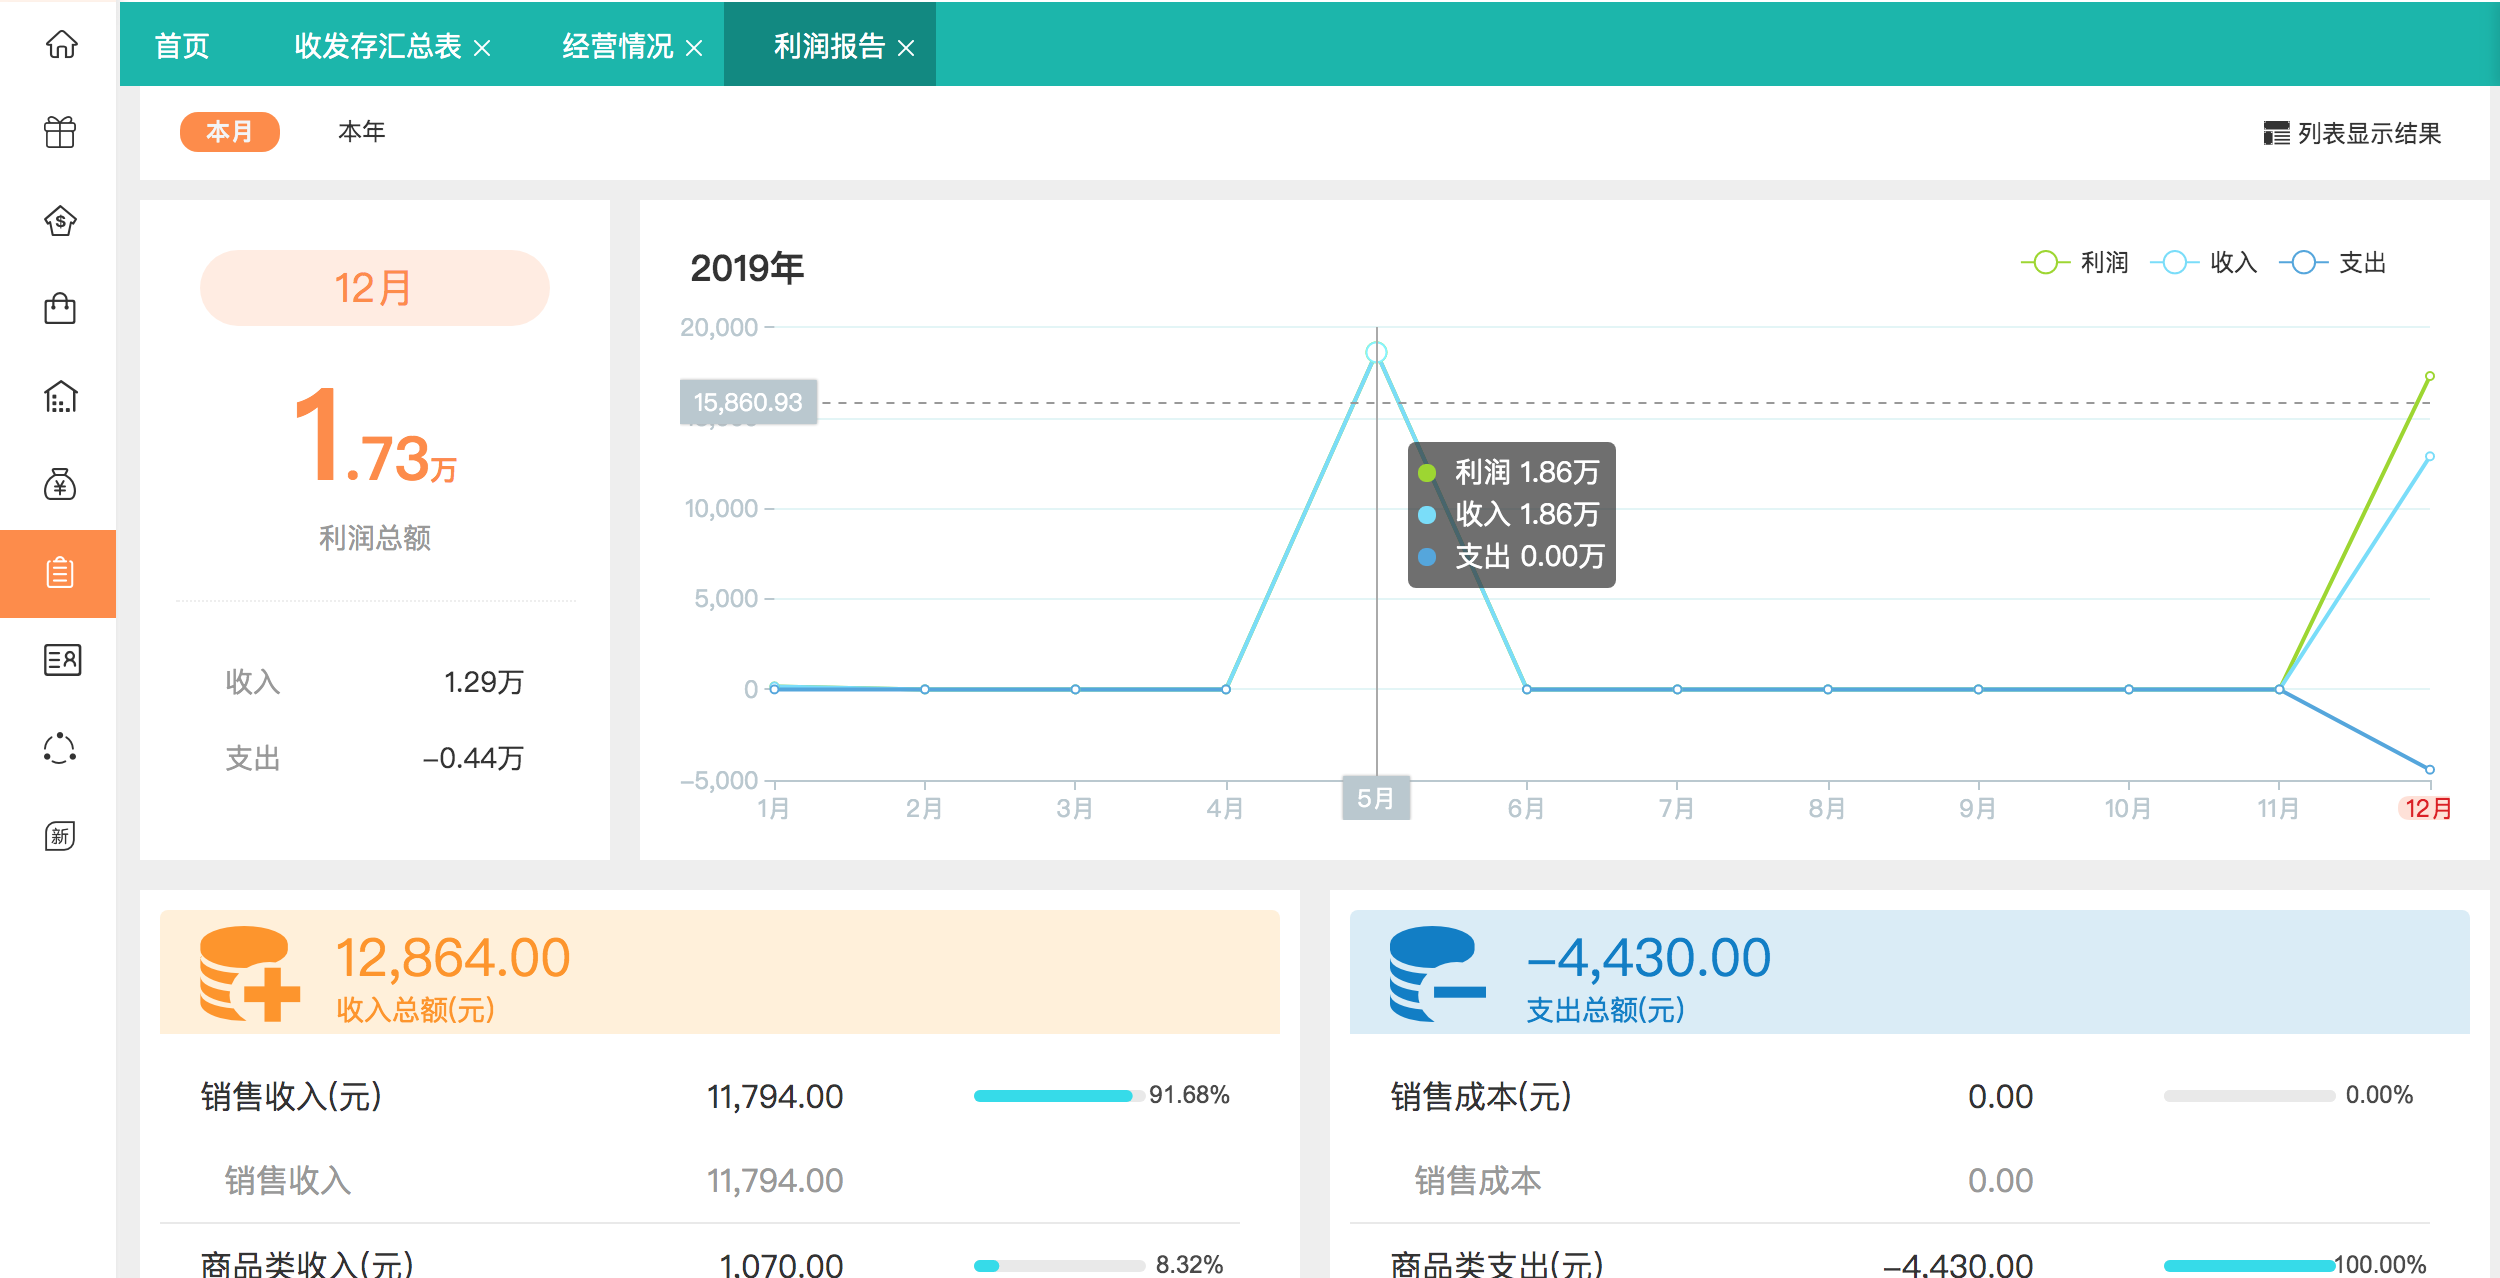Click 首页 home menu item
This screenshot has width=2500, height=1278.
(x=184, y=44)
